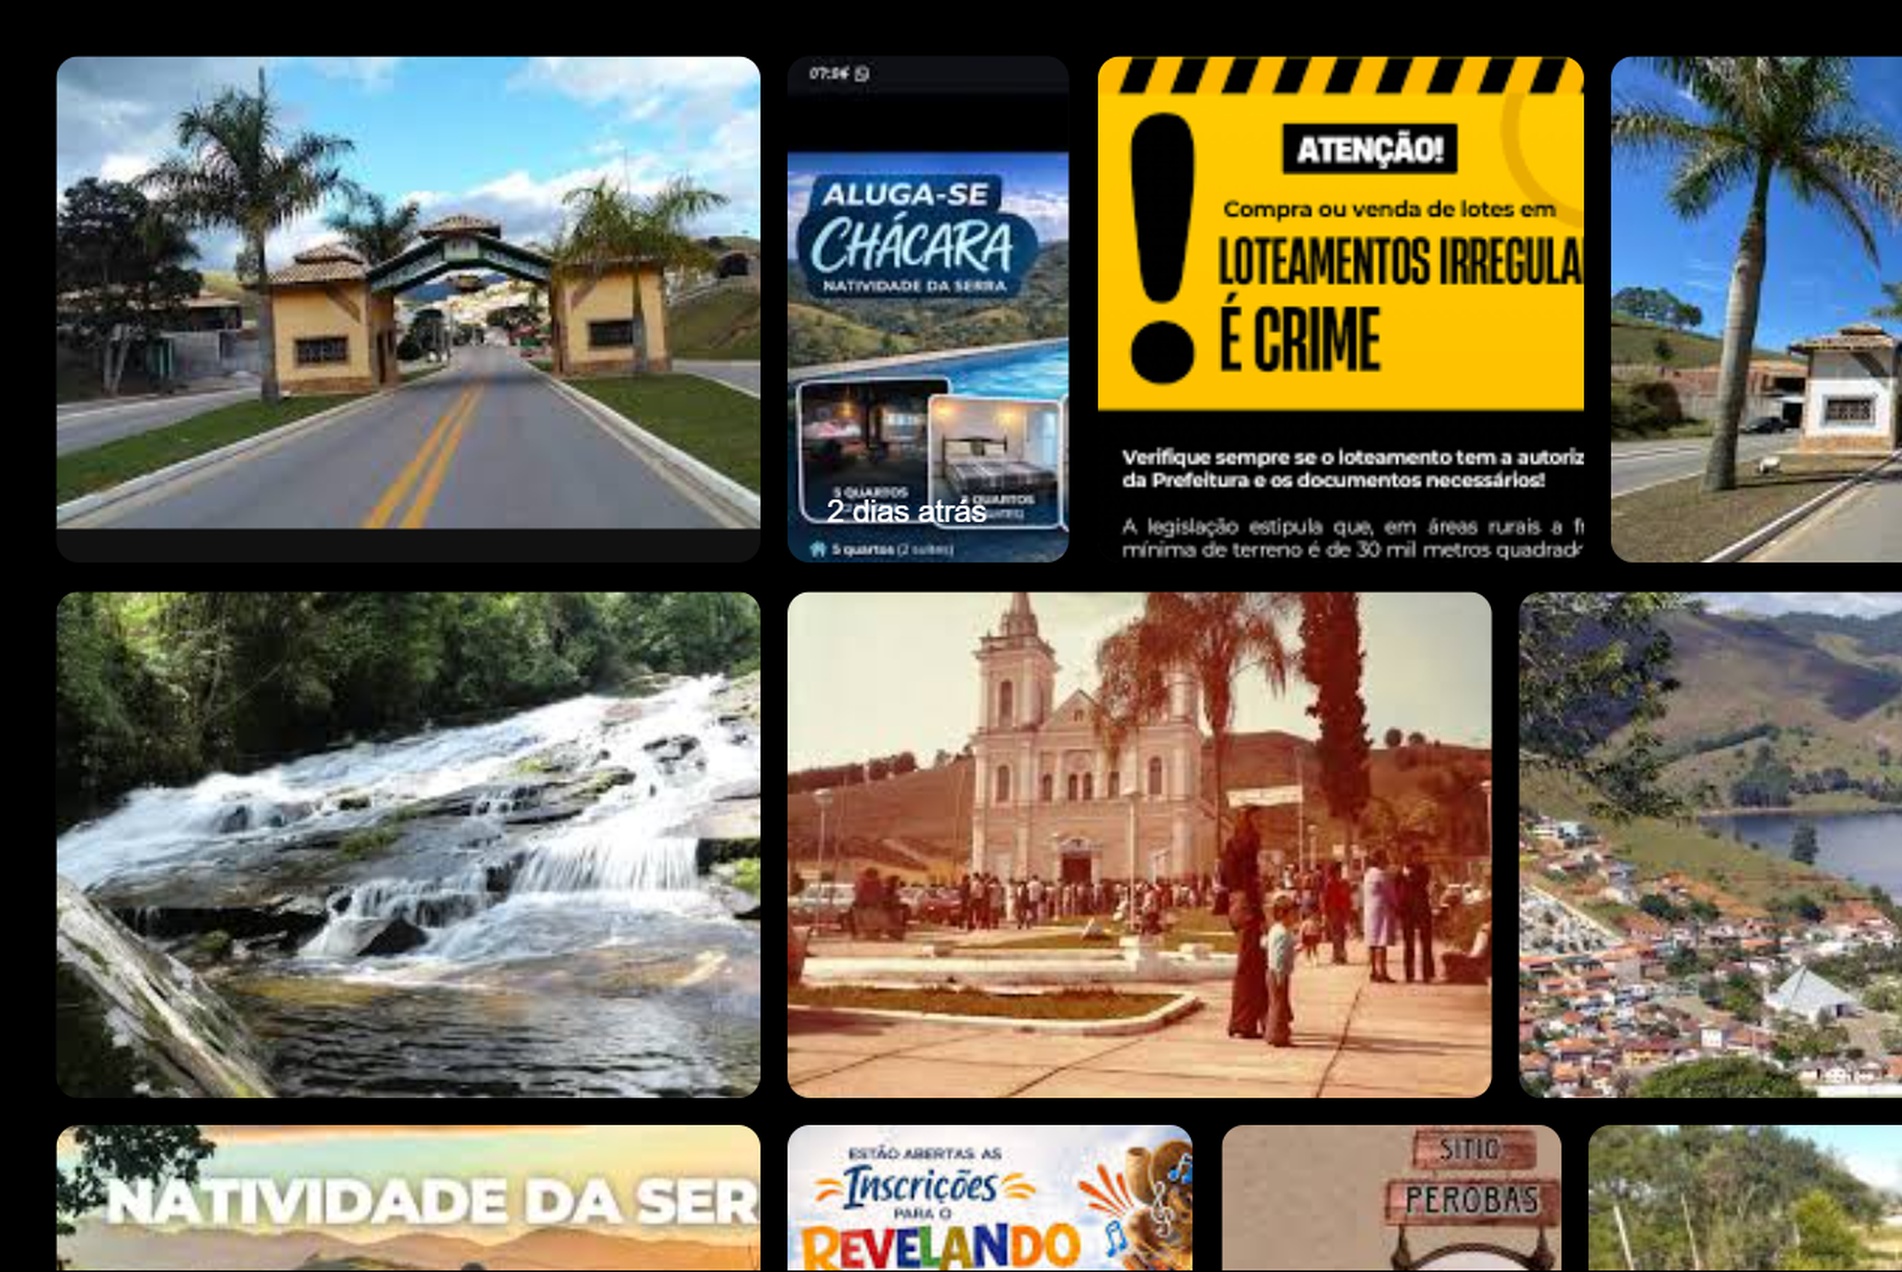Click the 'Verifique sempre se o loteamento' text
The height and width of the screenshot is (1272, 1902).
point(1351,458)
